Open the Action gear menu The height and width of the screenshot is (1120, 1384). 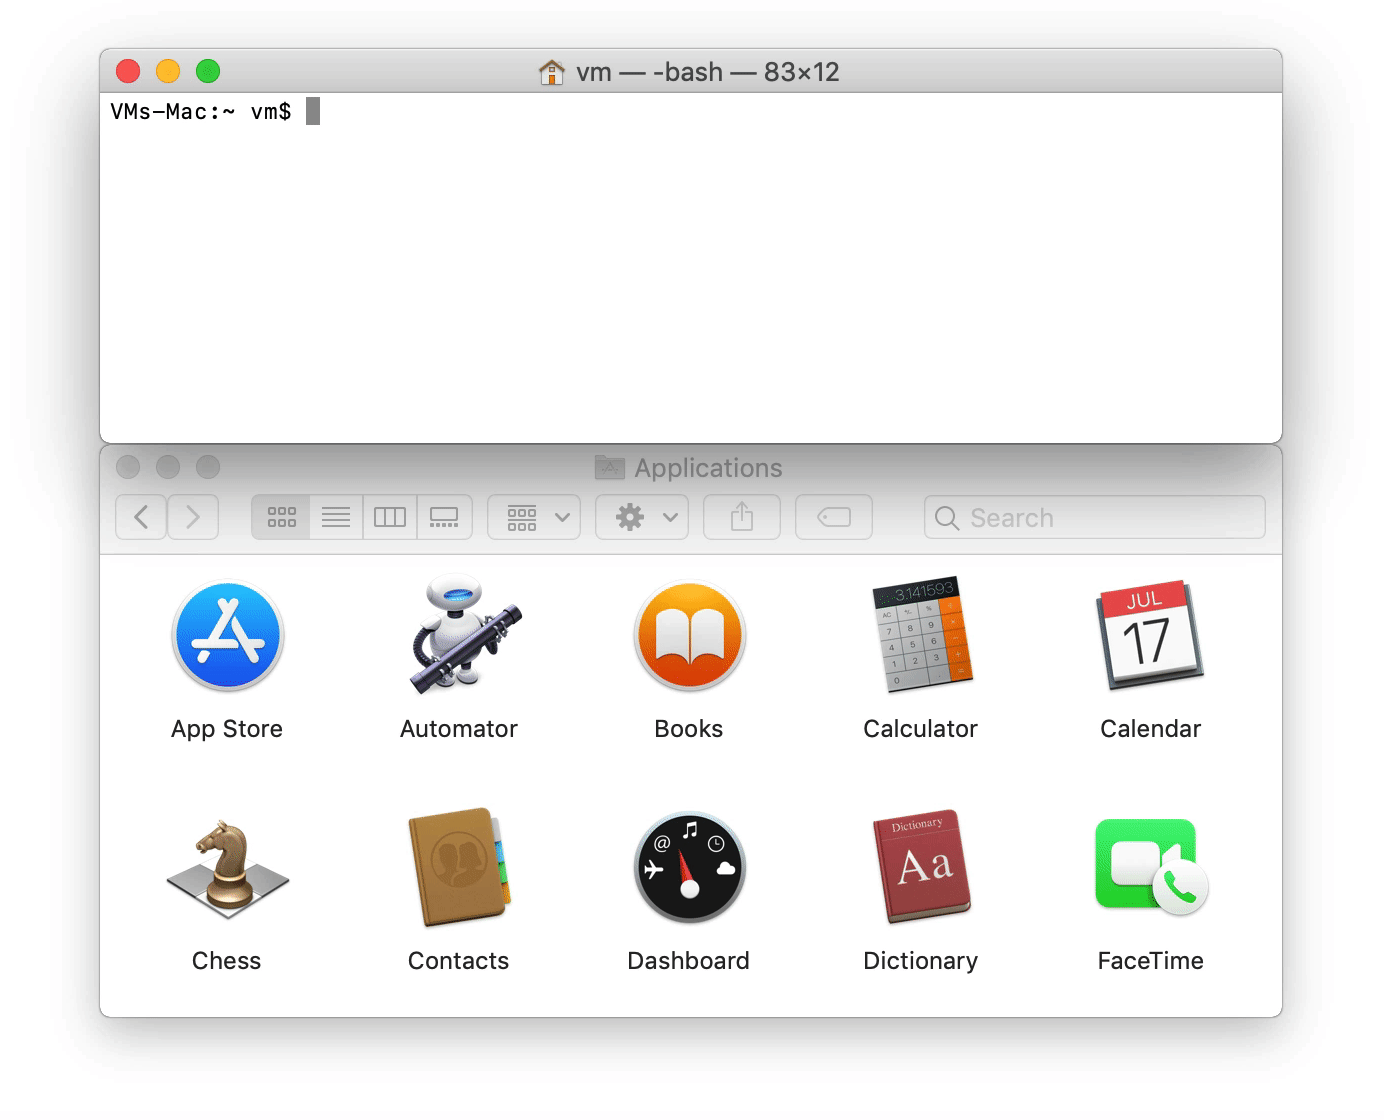[x=641, y=517]
